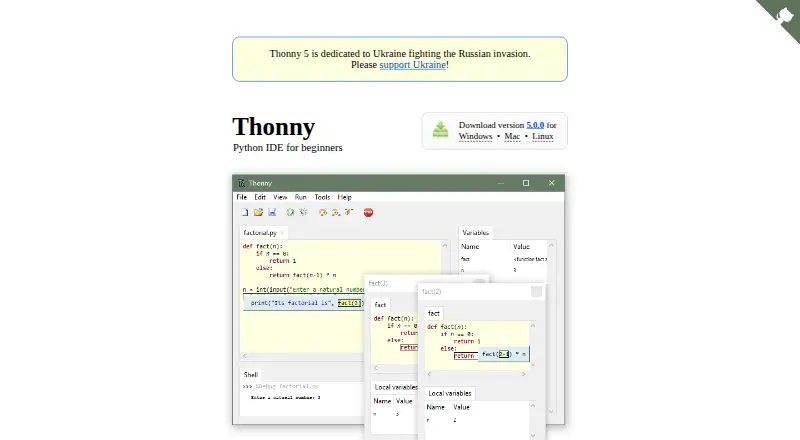Click the editor horizontal scrollbar left arrow
This screenshot has width=800, height=440.
[x=245, y=356]
